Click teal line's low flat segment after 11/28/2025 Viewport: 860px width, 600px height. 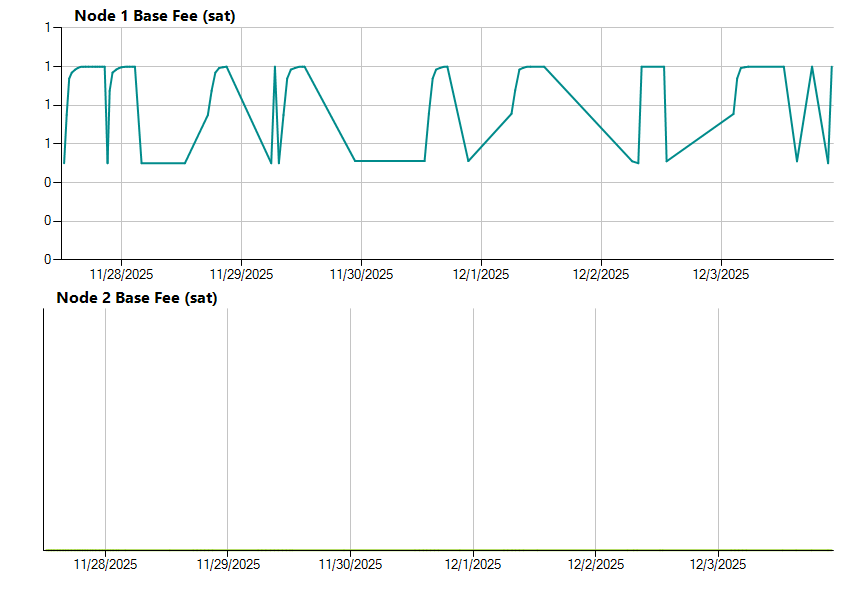163,163
